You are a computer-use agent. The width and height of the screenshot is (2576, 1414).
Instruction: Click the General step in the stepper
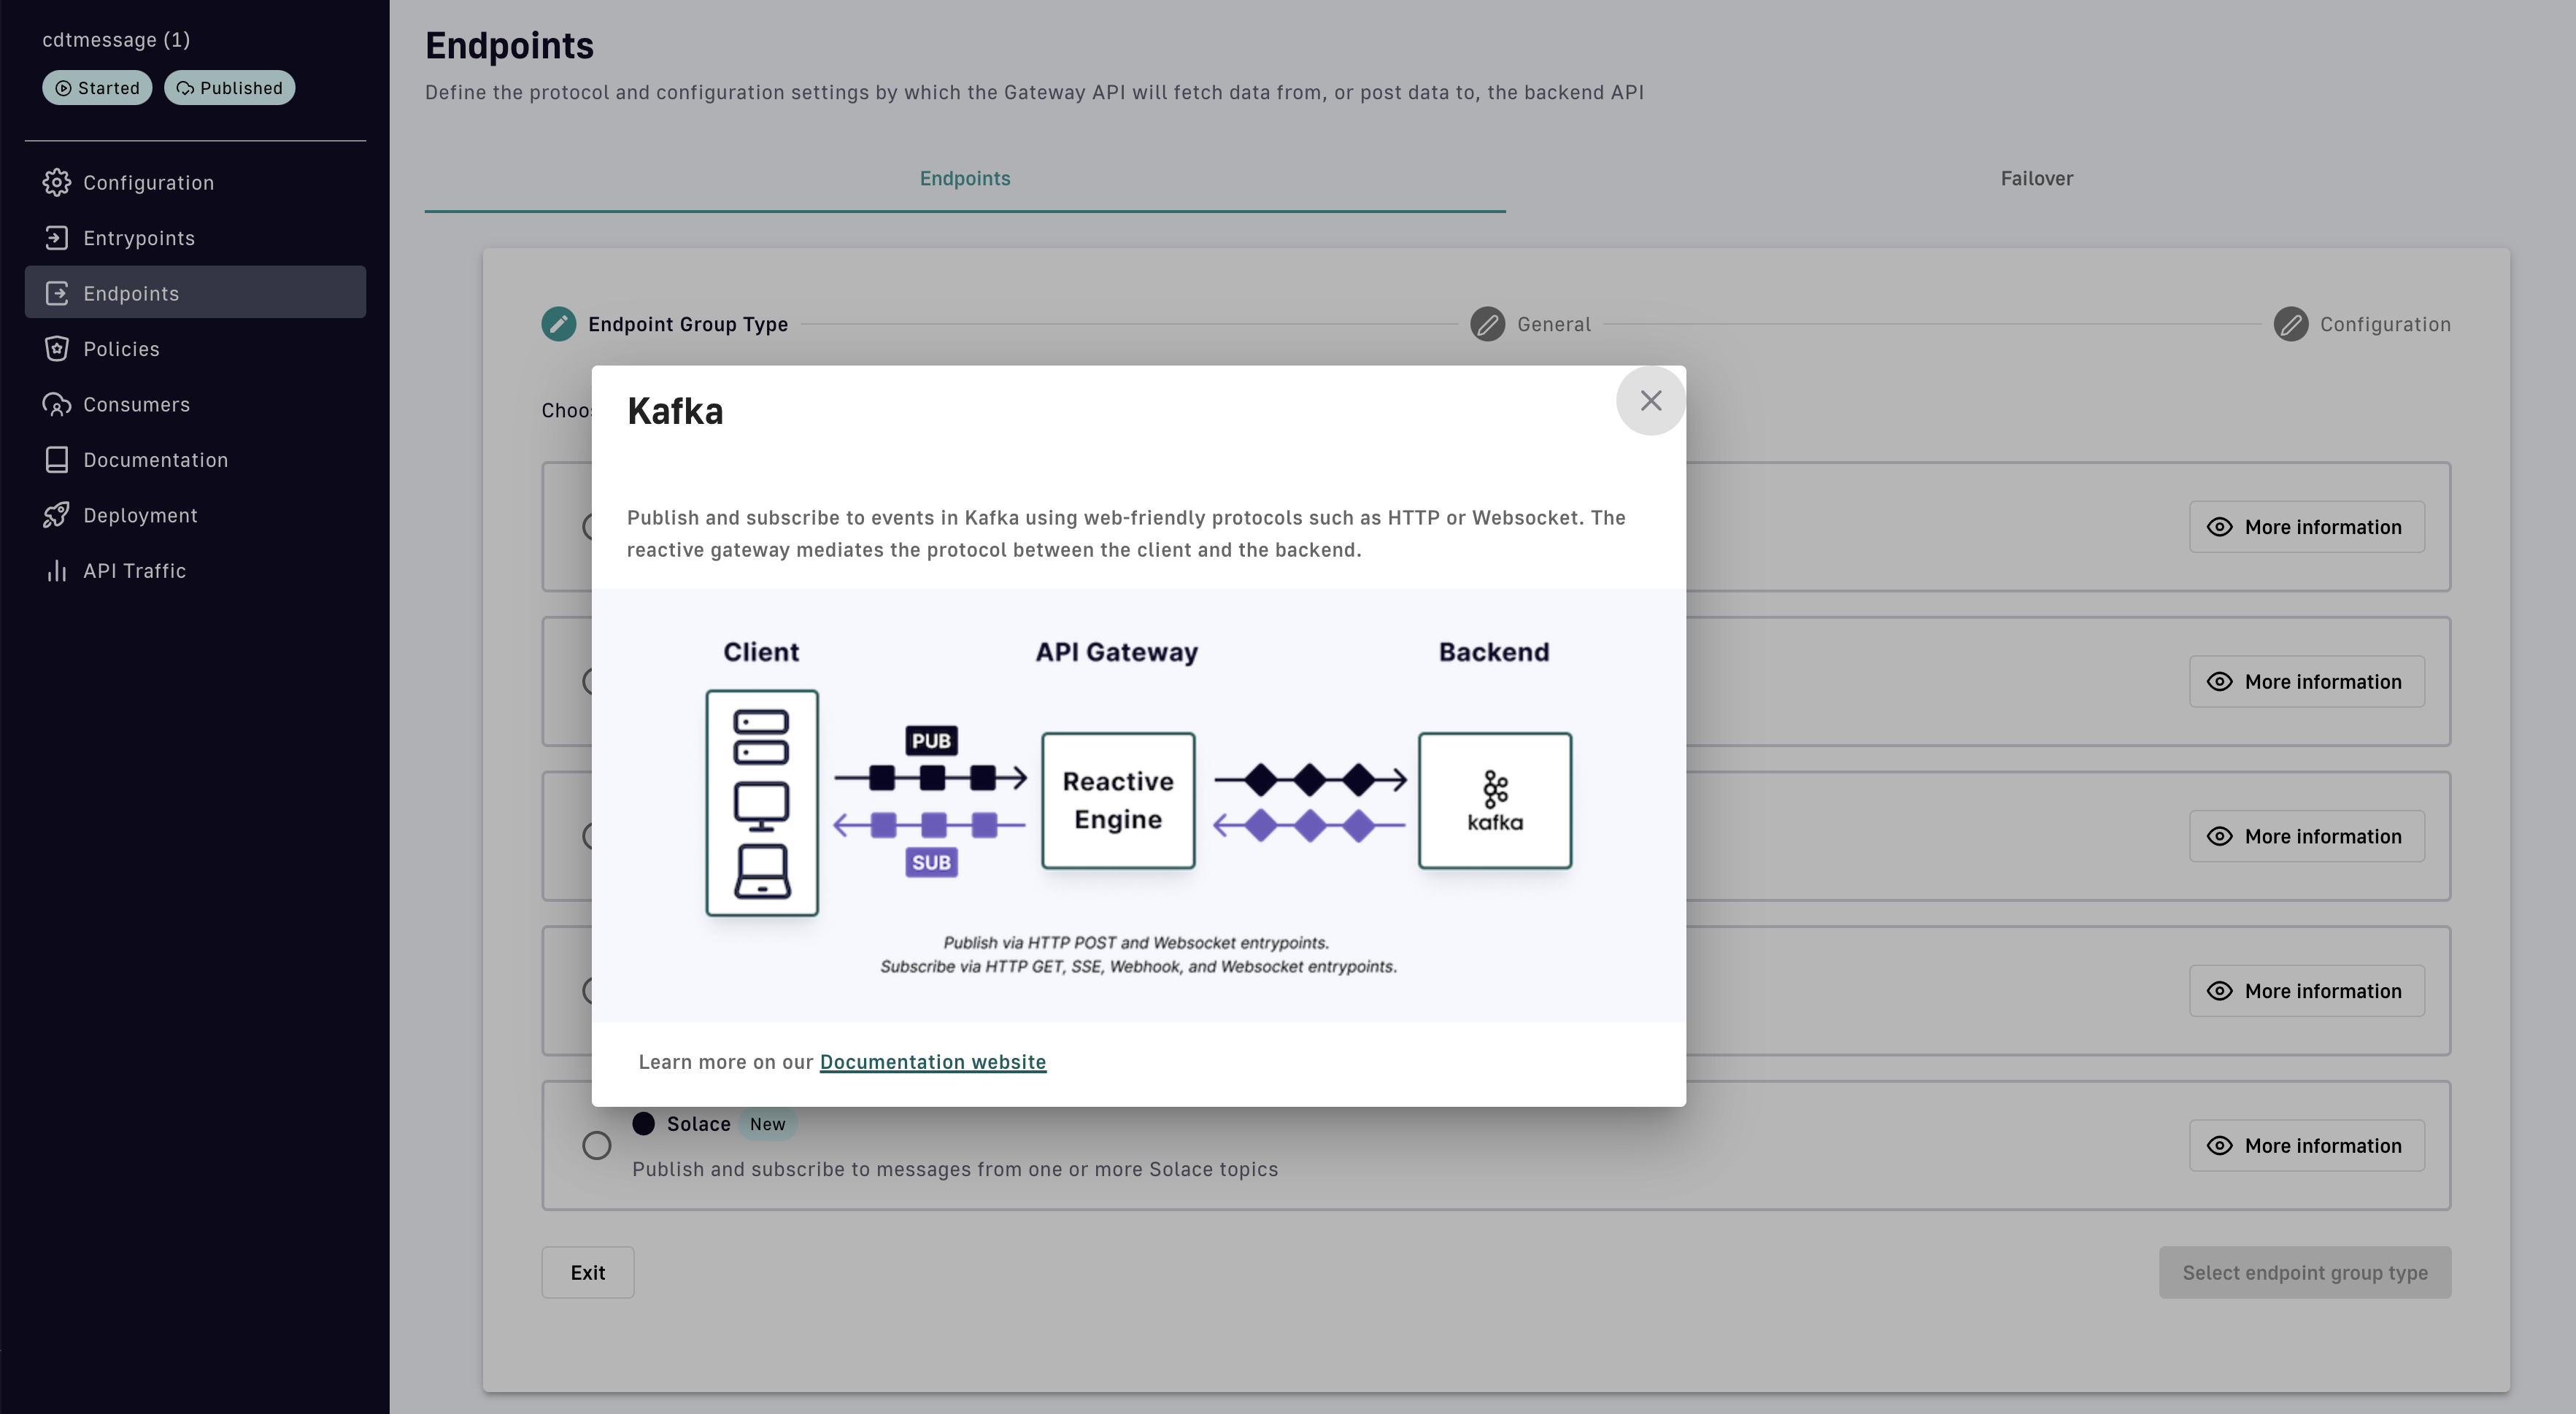(1552, 324)
